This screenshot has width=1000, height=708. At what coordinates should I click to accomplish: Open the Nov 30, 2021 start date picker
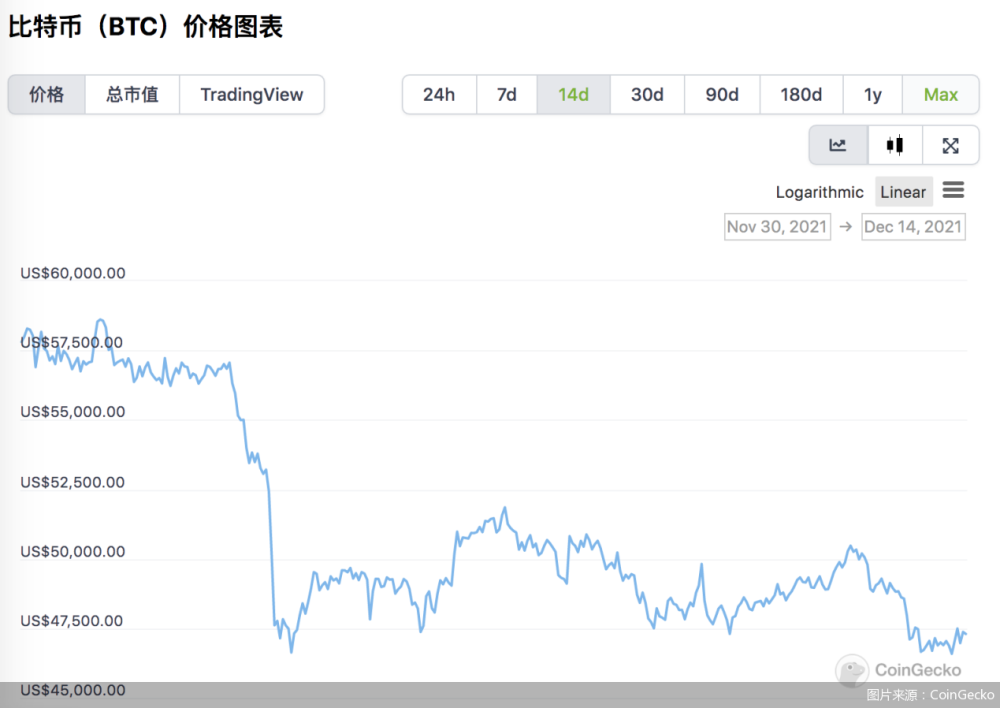[x=777, y=226]
